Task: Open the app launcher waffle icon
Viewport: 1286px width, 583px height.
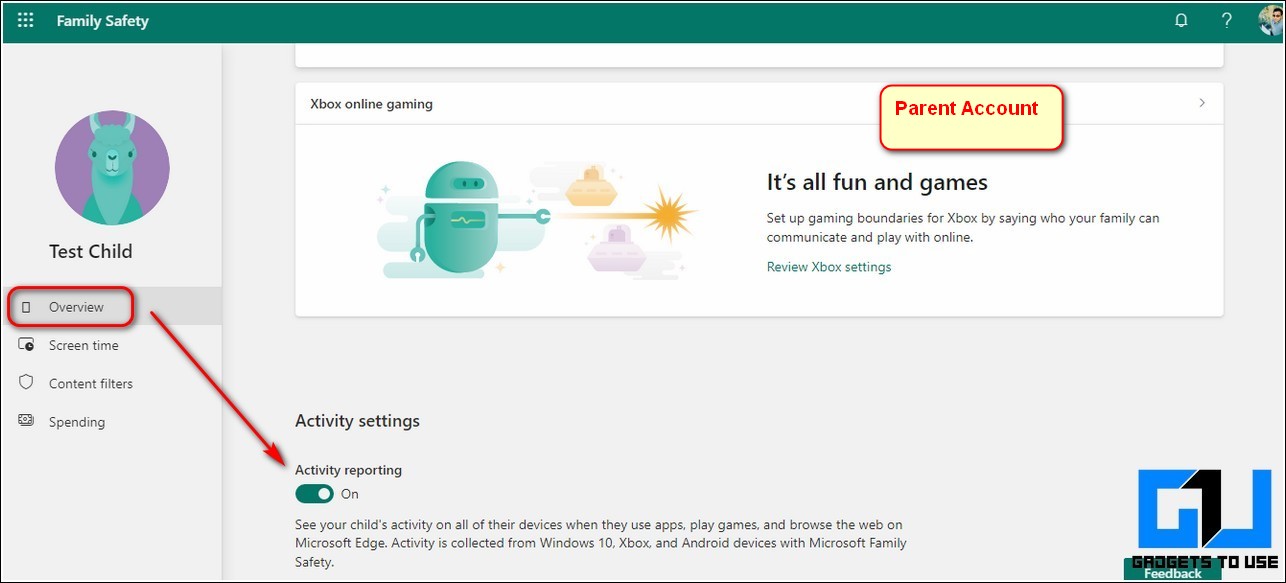Action: coord(26,21)
